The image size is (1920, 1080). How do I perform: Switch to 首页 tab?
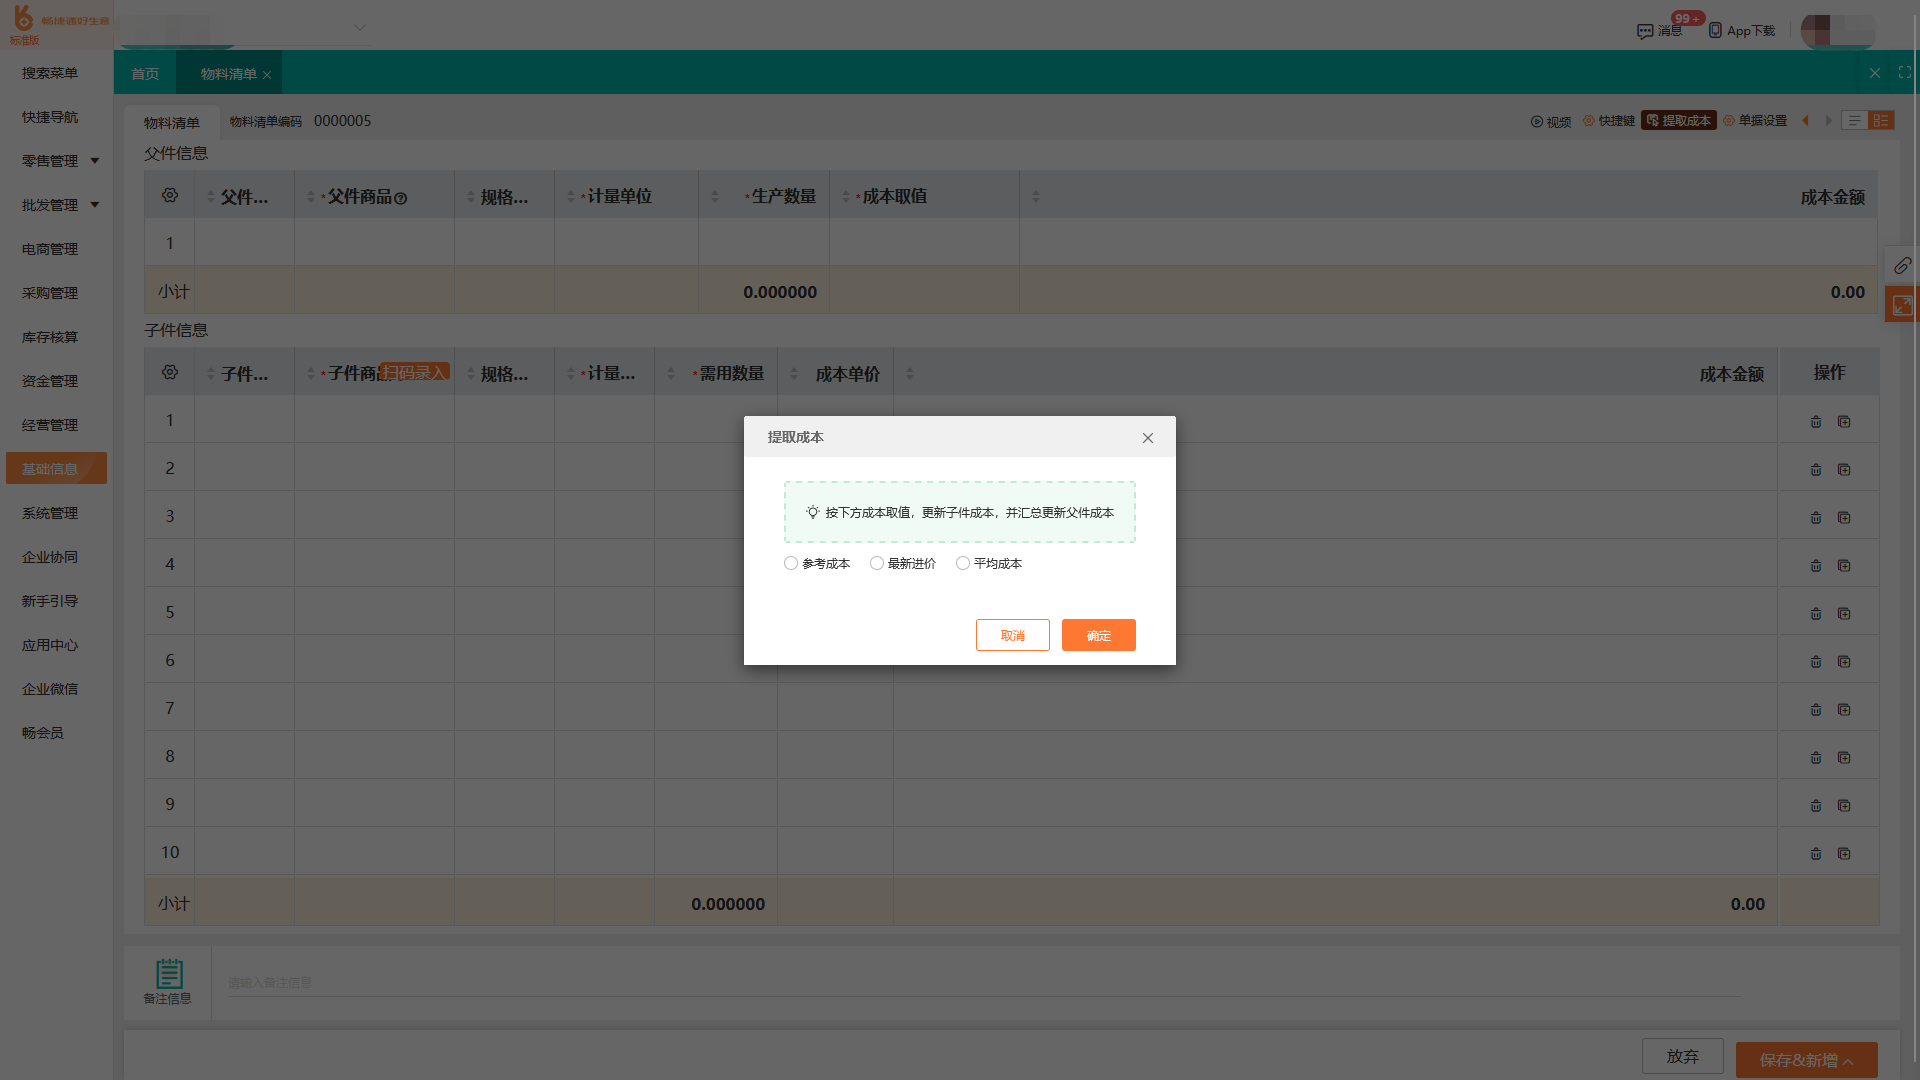click(x=145, y=74)
